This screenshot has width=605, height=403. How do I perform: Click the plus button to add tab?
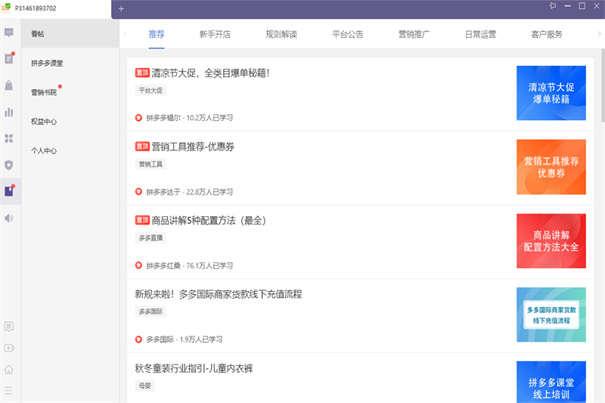(x=121, y=8)
